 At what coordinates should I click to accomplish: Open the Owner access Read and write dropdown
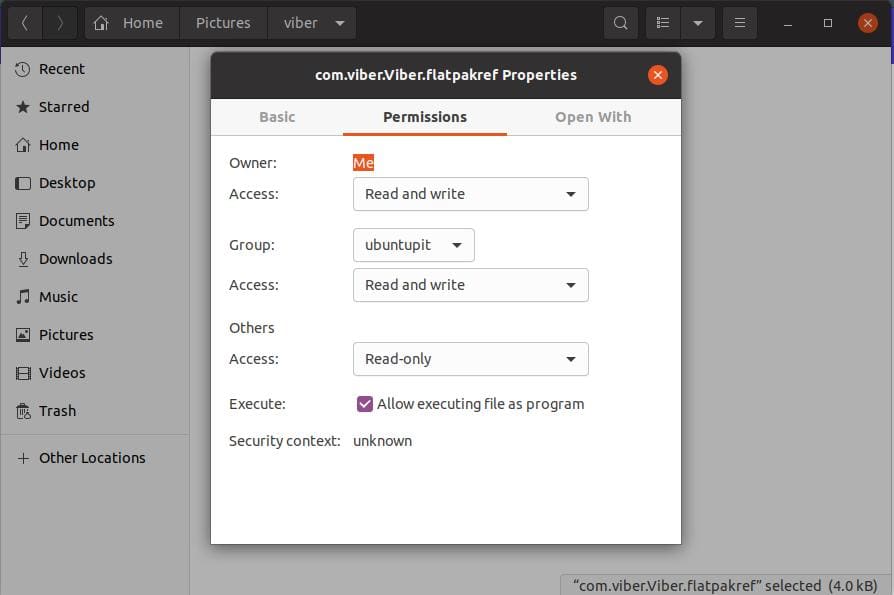point(470,194)
